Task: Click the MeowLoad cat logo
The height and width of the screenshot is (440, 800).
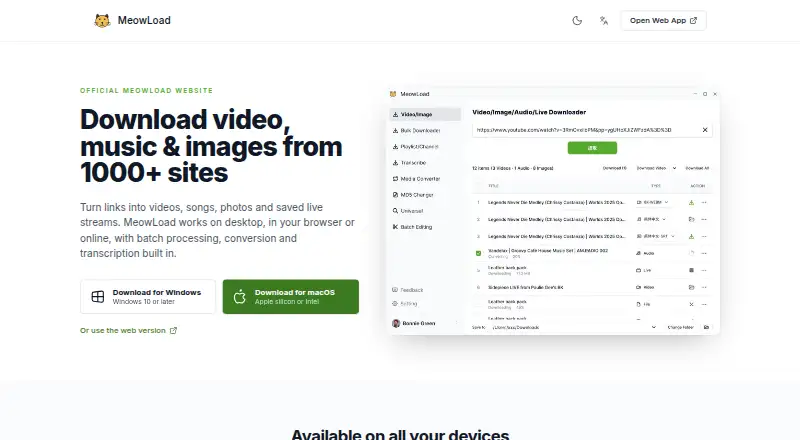Action: 102,20
